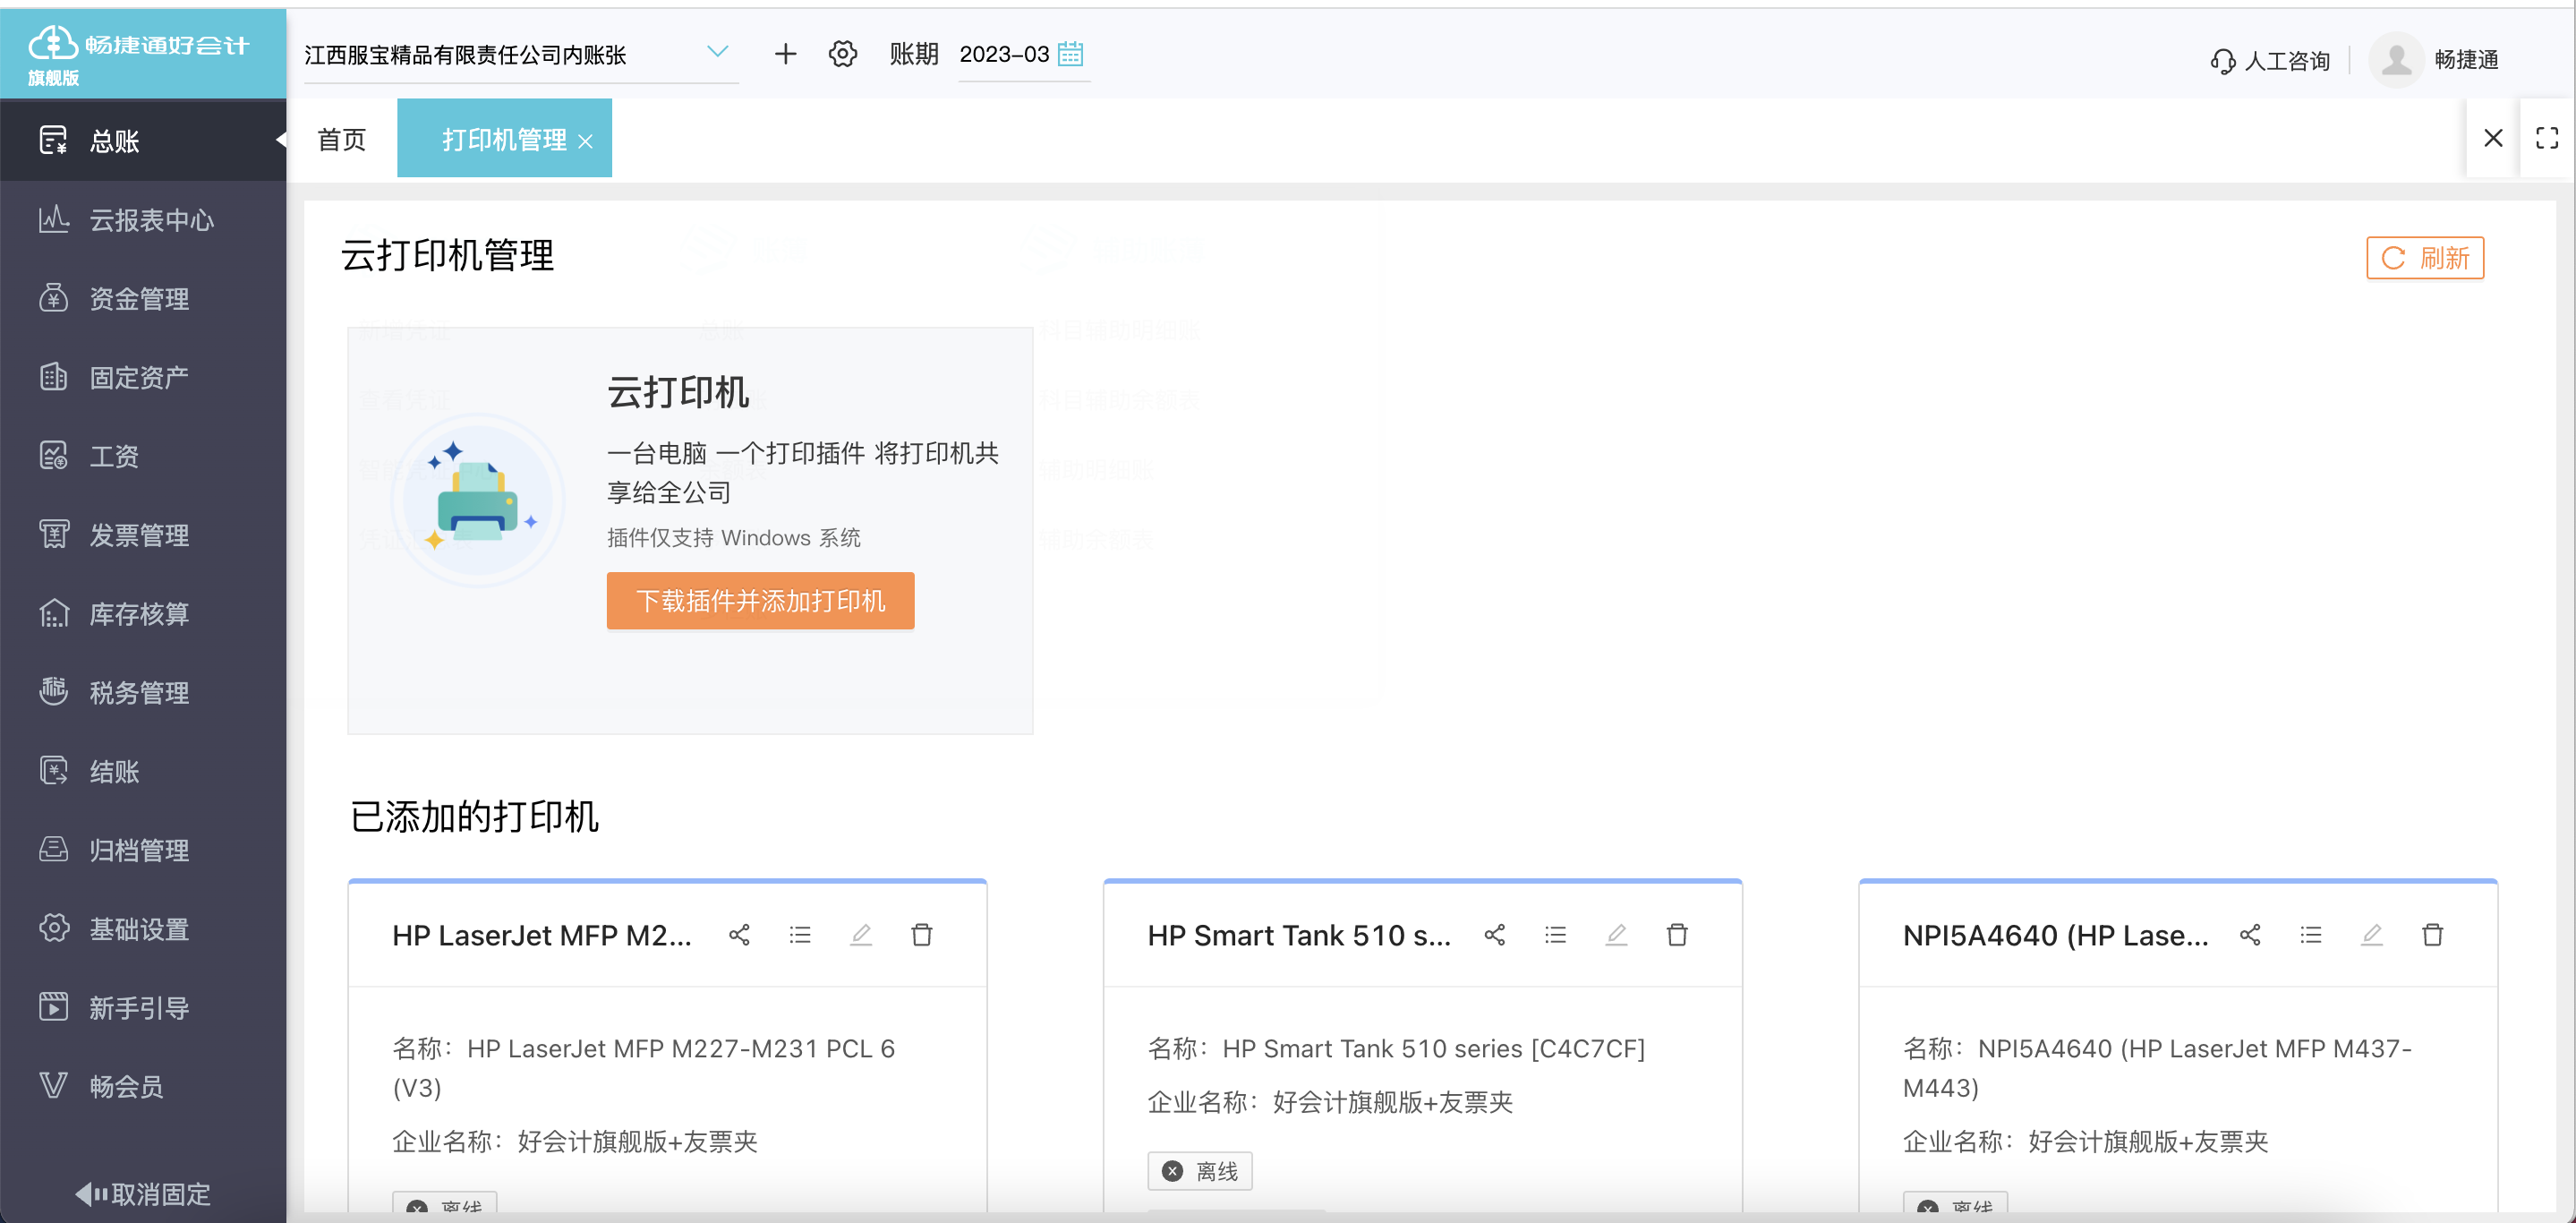Click the 账期 2023-03 calendar icon
Viewport: 2576px width, 1223px height.
click(1076, 55)
